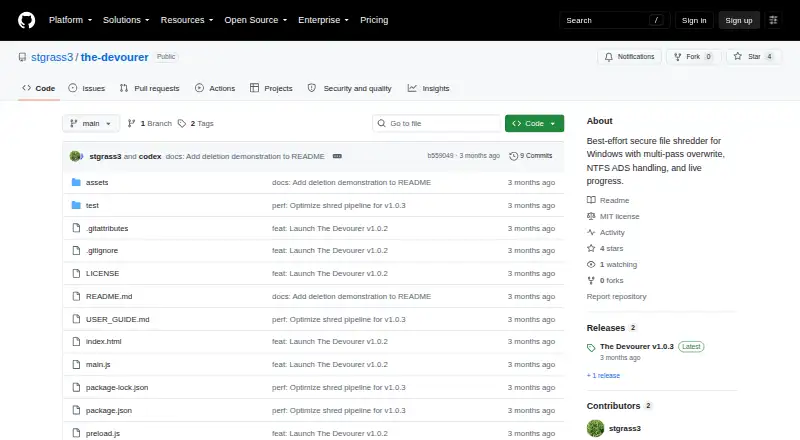Click the fork icon in Fork button

point(678,57)
